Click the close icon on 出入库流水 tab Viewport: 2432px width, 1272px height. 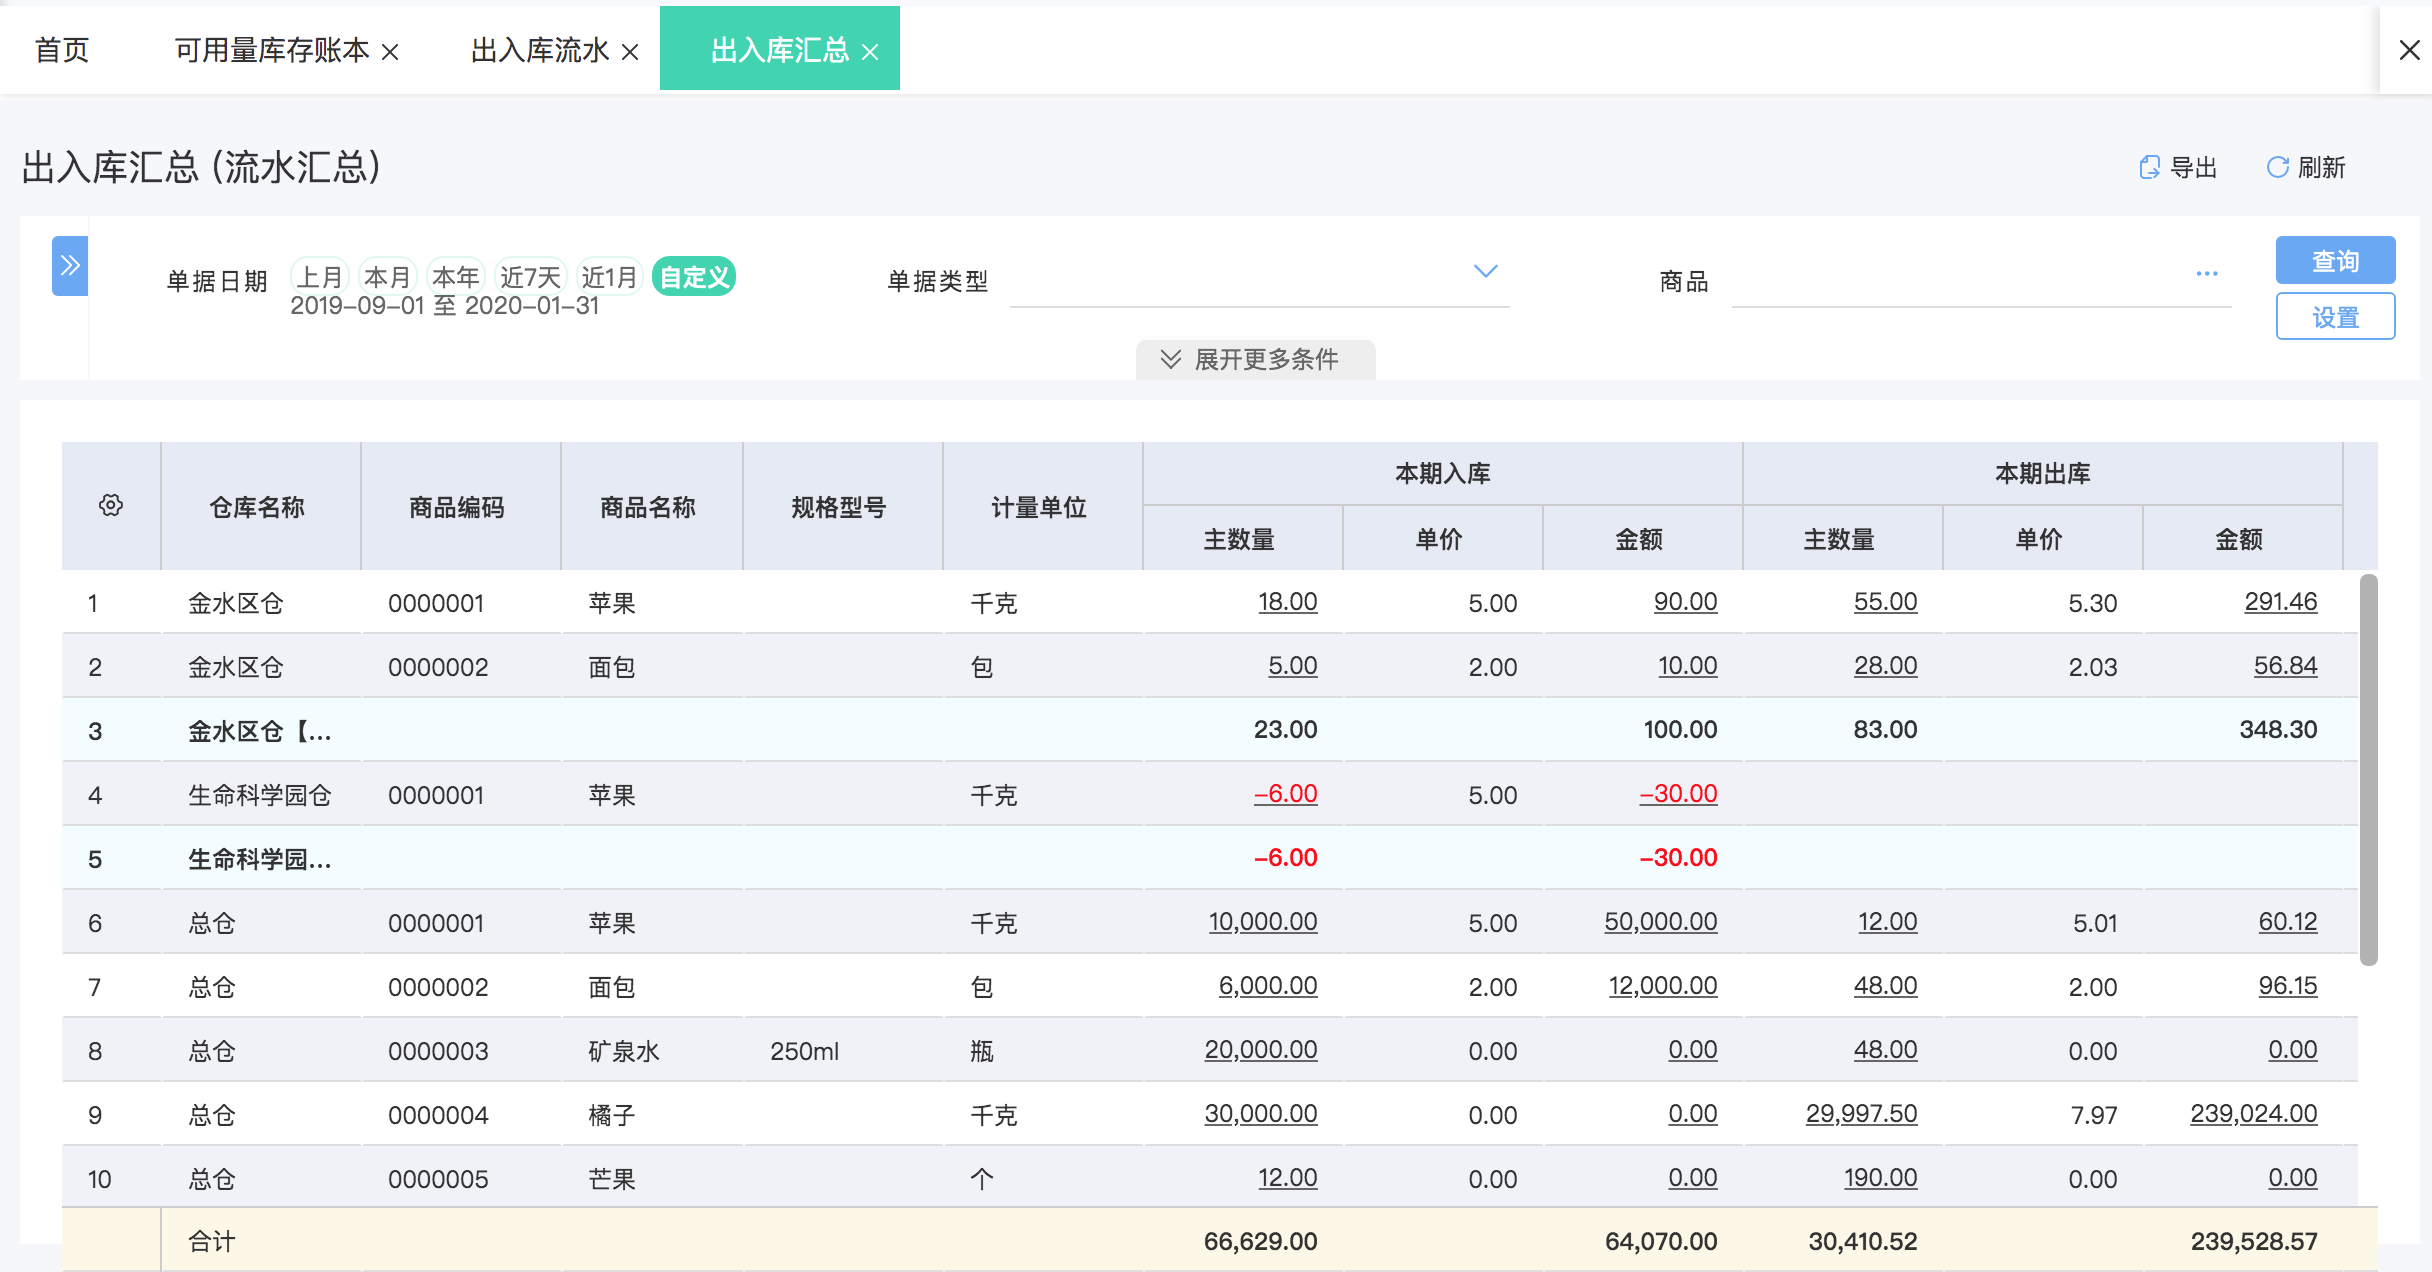pyautogui.click(x=632, y=48)
